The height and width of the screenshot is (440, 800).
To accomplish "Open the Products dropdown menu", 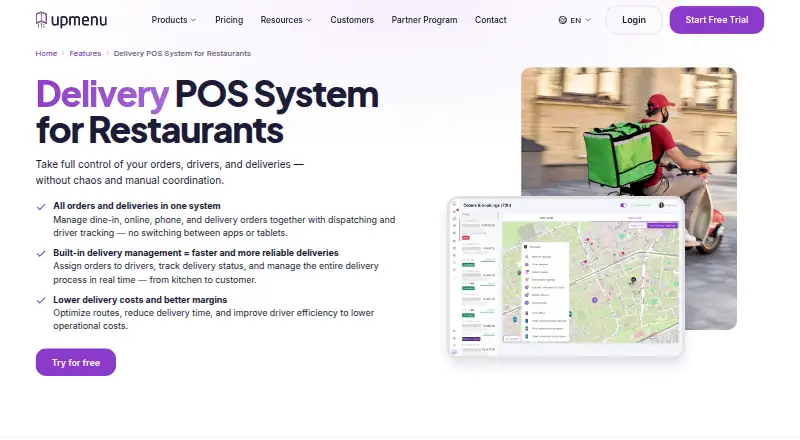I will 173,20.
